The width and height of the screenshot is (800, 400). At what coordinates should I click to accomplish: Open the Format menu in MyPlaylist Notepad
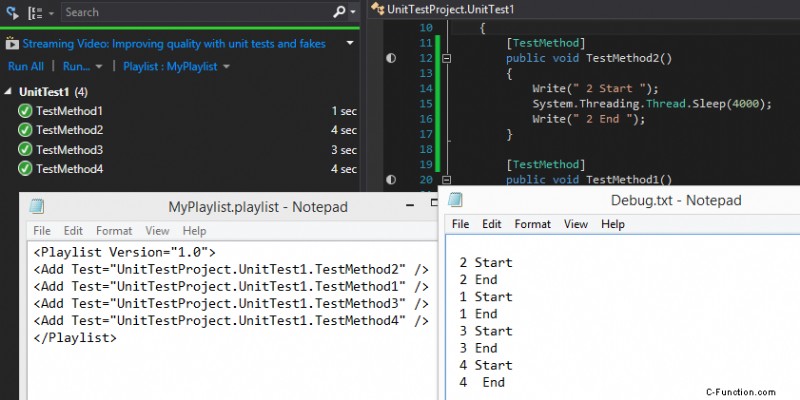tap(113, 231)
